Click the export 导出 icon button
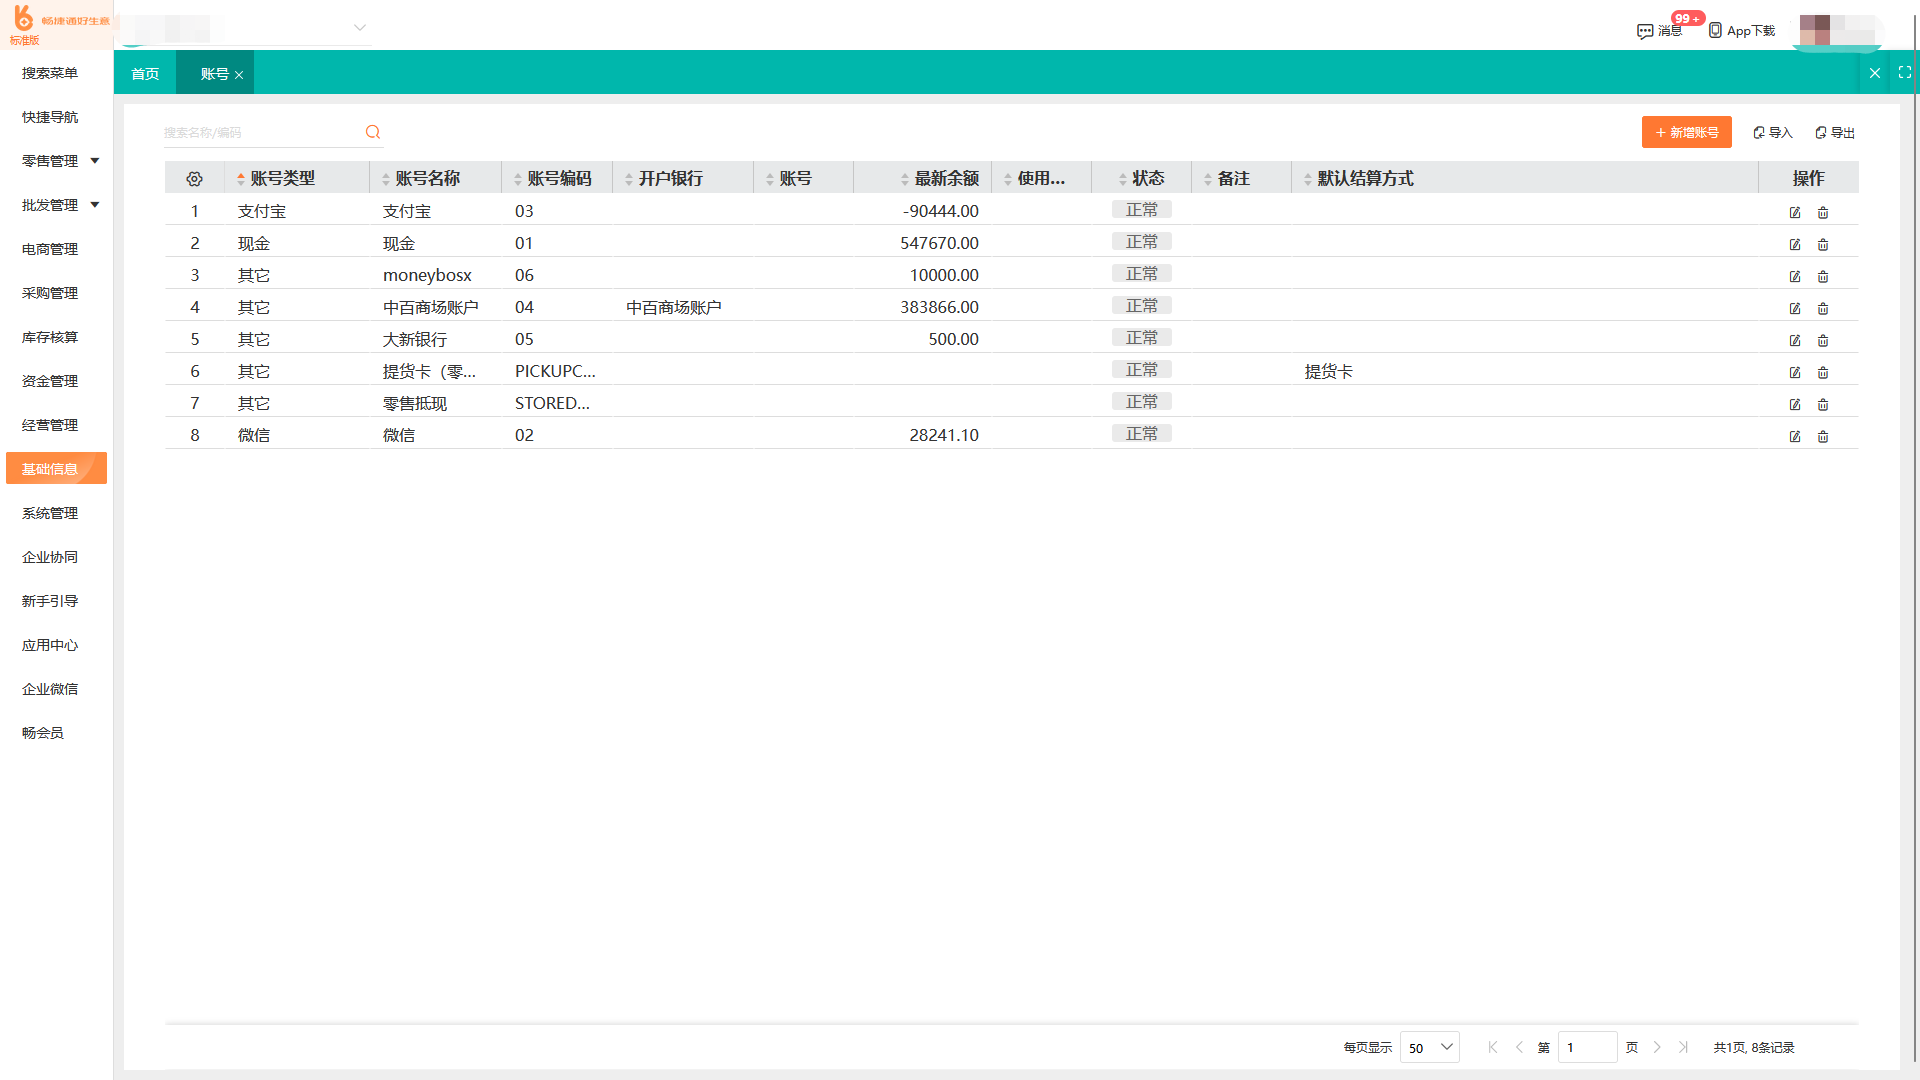The height and width of the screenshot is (1080, 1920). pos(1836,132)
